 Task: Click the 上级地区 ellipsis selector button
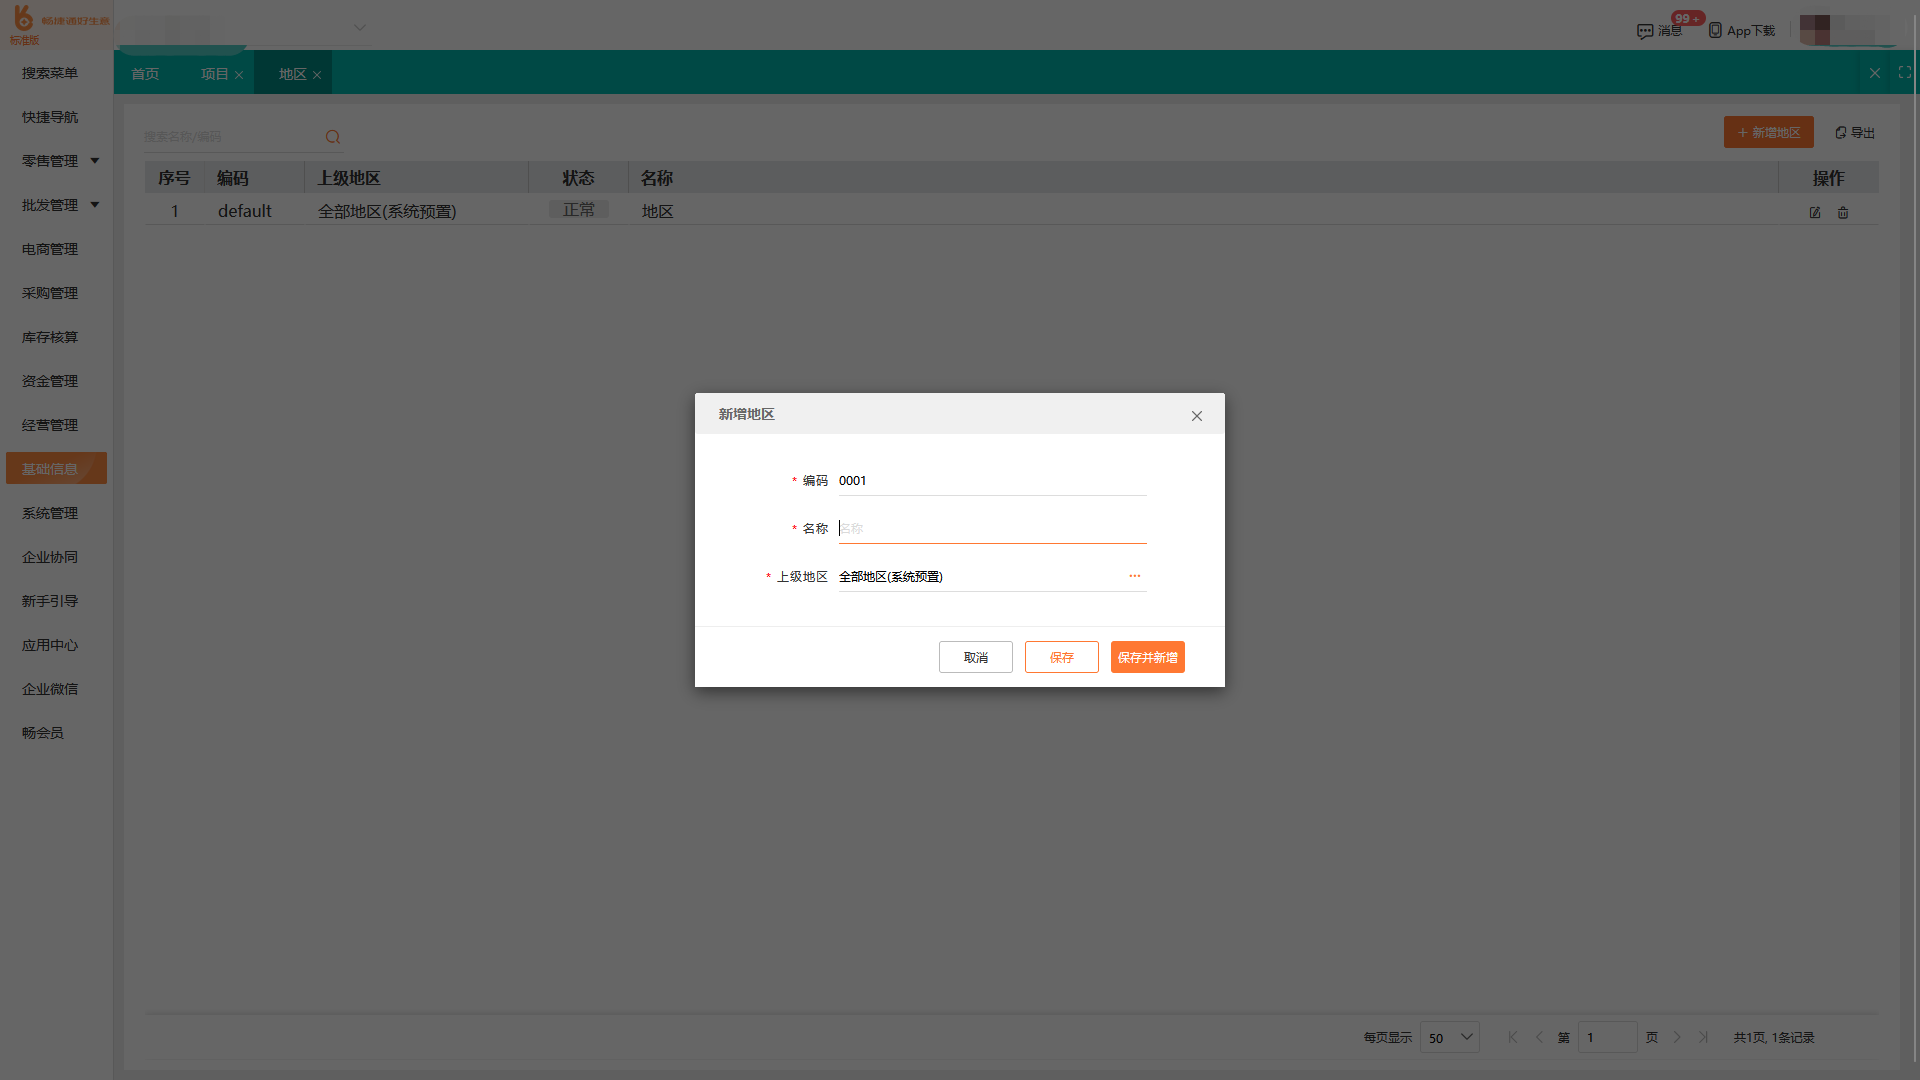1134,575
